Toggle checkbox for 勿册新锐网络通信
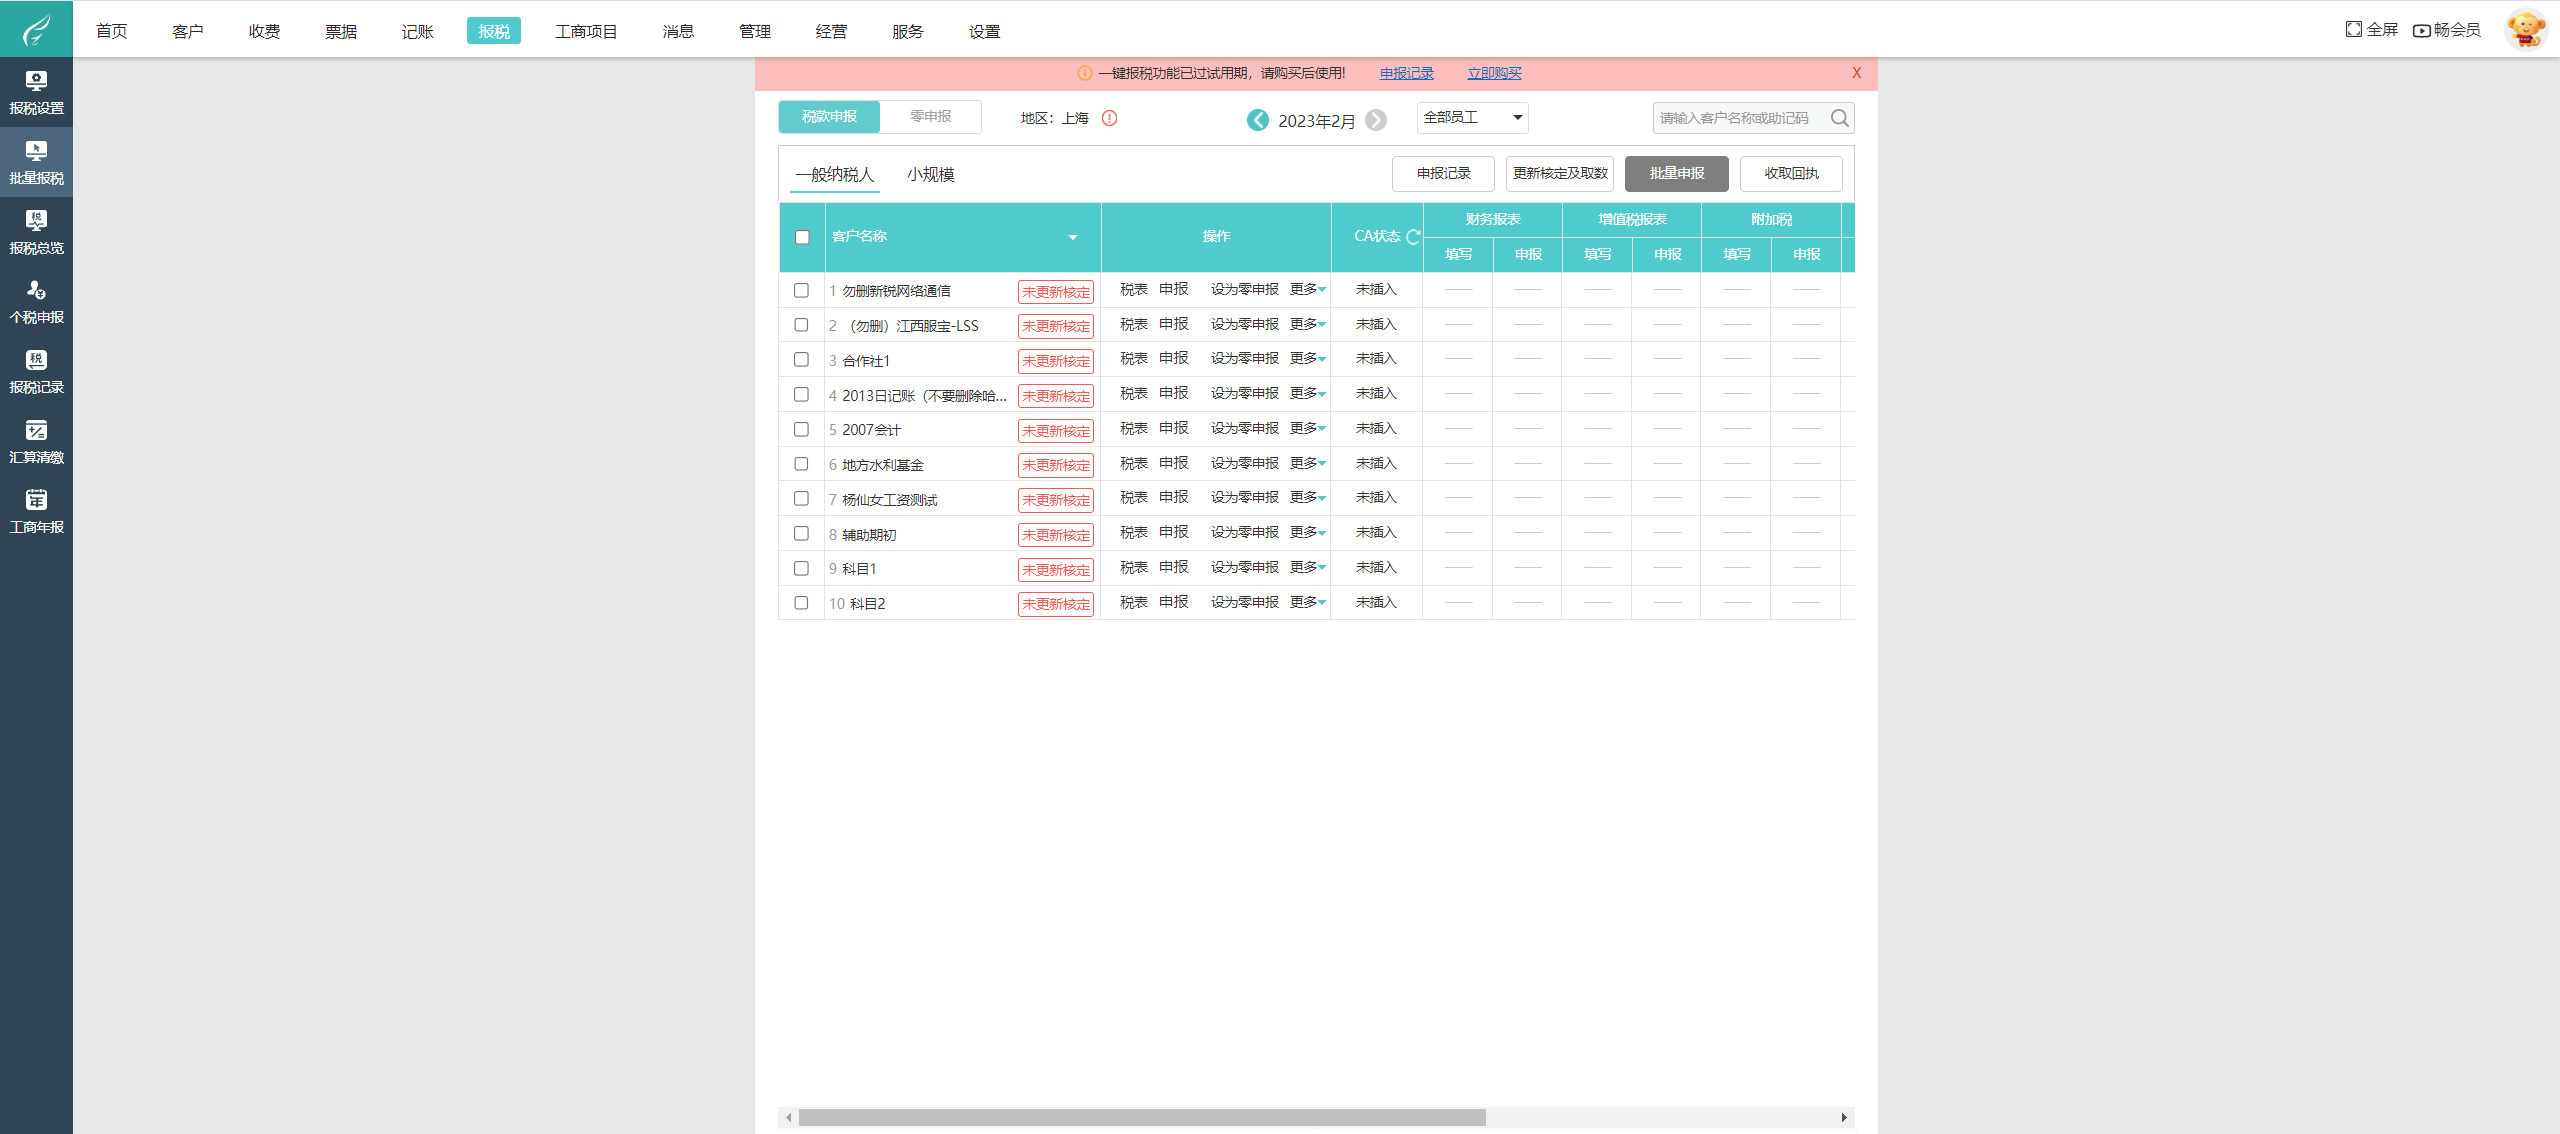The width and height of the screenshot is (2560, 1134). (x=800, y=290)
